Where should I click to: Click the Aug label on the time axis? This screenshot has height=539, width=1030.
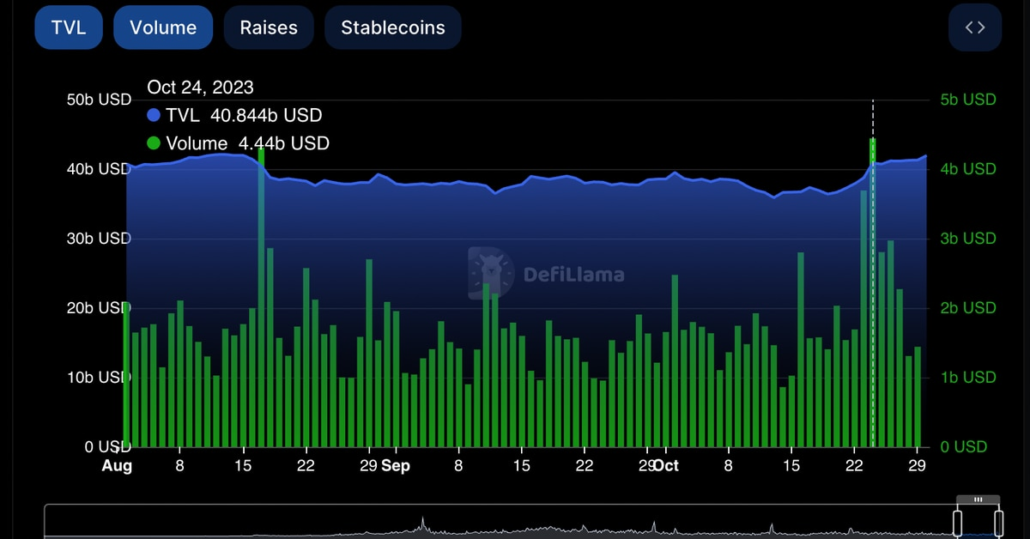click(x=117, y=466)
